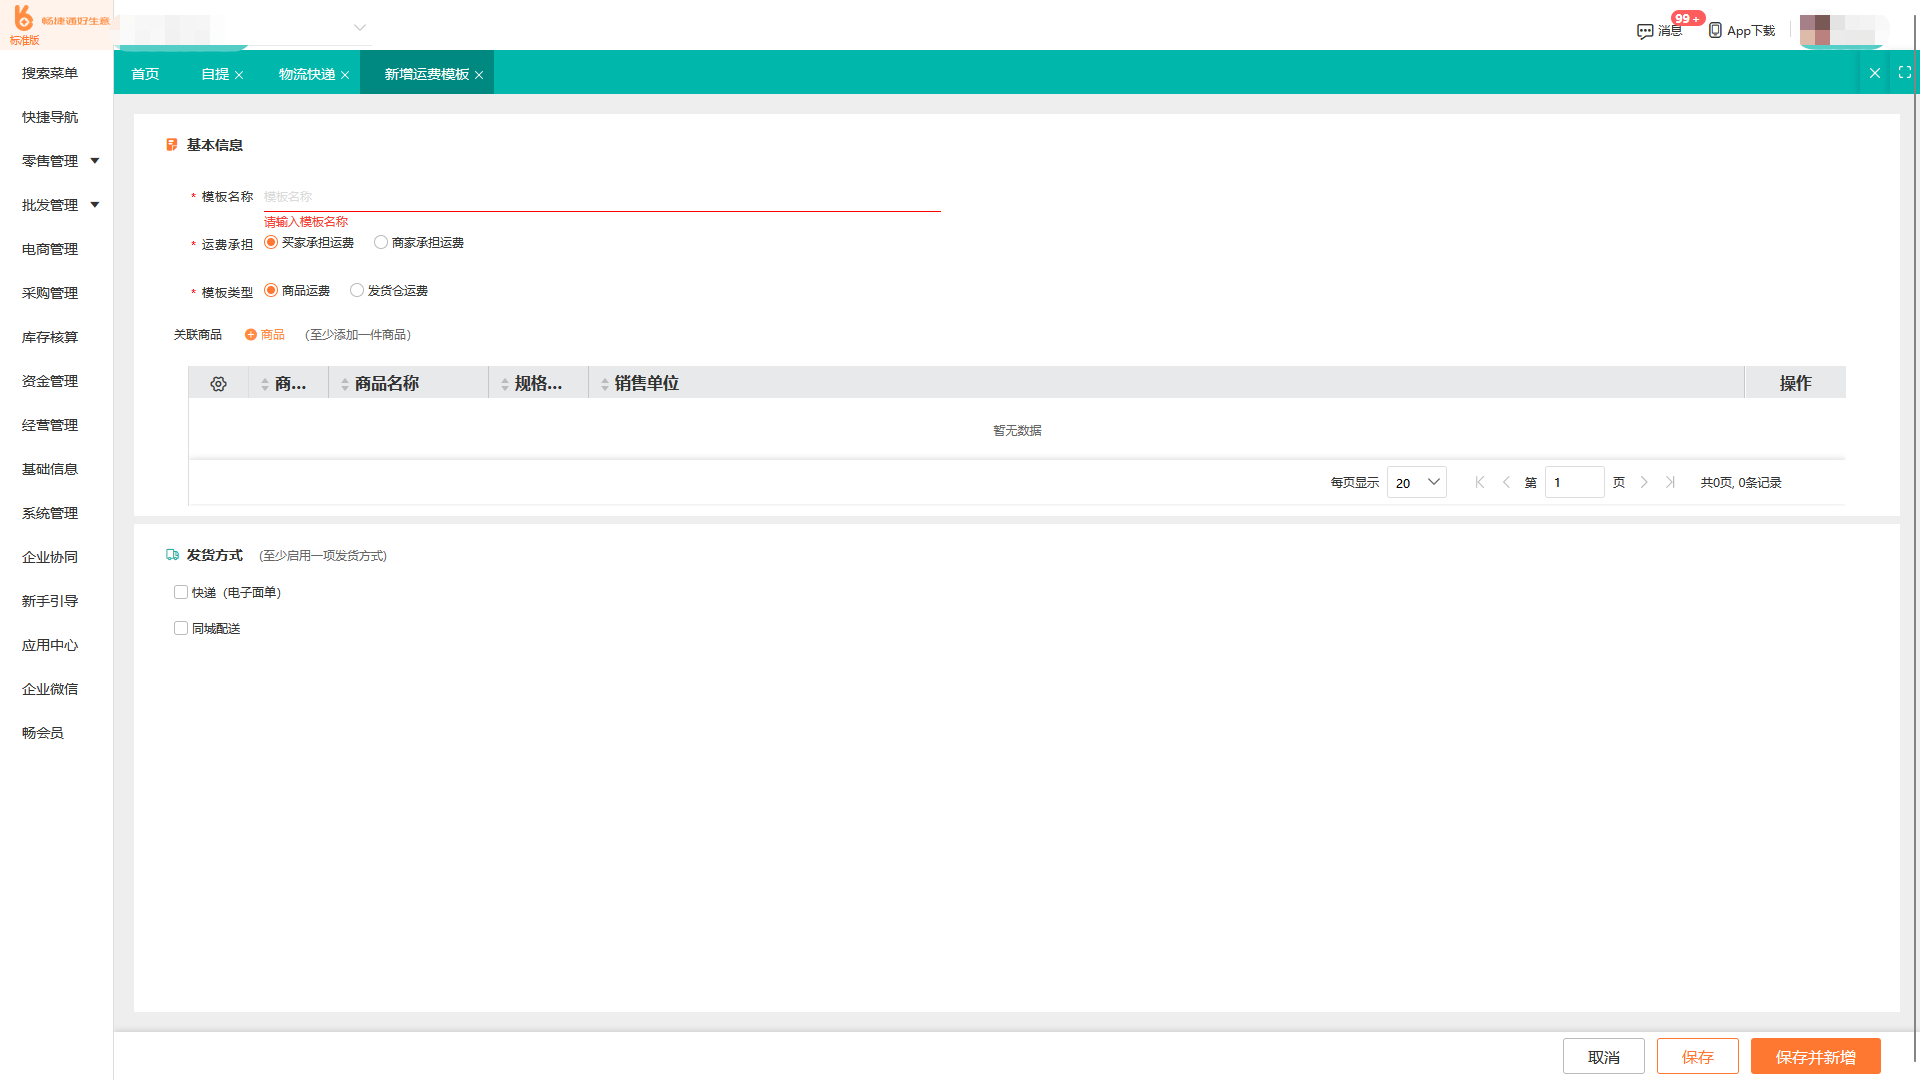Viewport: 1920px width, 1080px height.
Task: Switch to 首页 tab
Action: coord(144,73)
